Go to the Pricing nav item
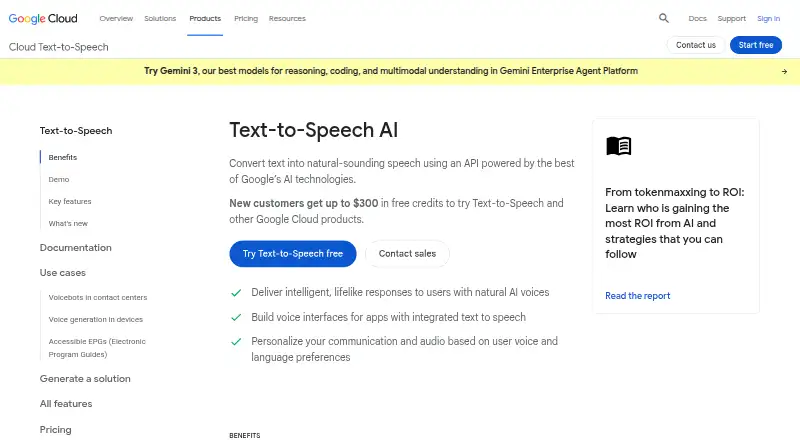This screenshot has width=800, height=440. [246, 18]
